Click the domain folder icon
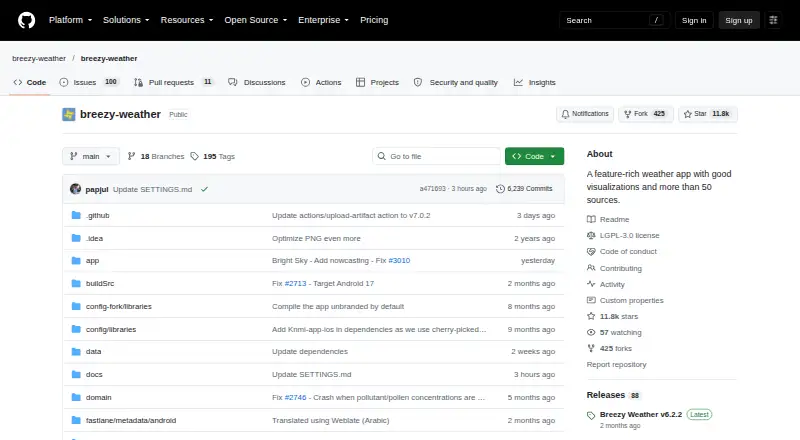 pyautogui.click(x=76, y=397)
